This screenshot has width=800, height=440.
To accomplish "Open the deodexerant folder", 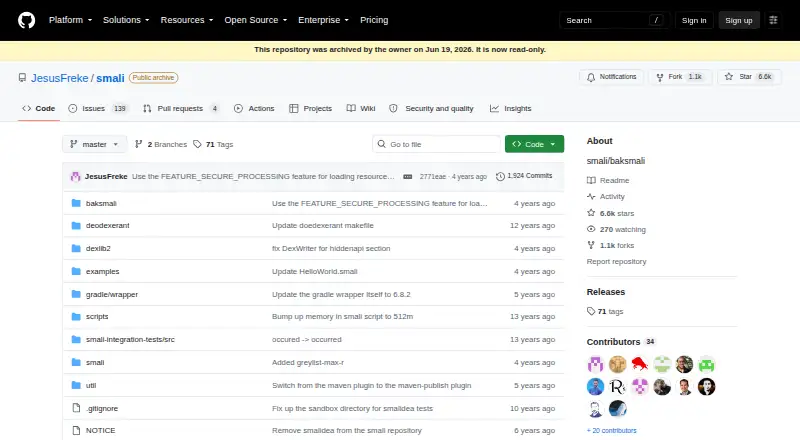I will click(x=108, y=225).
